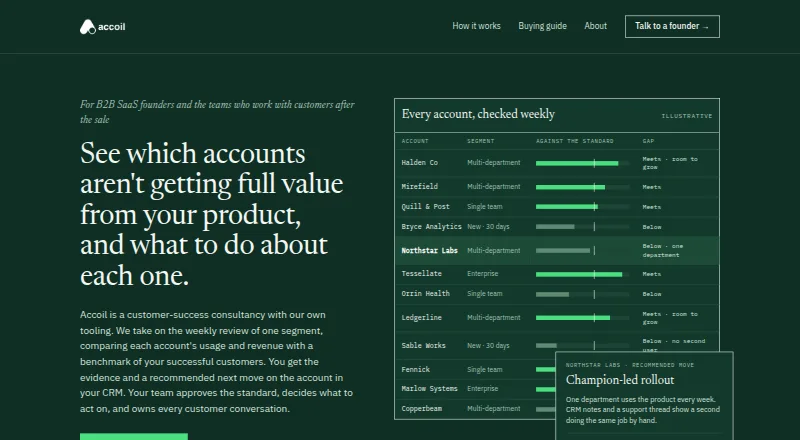Click Orrin Health's Below gap value
Image resolution: width=800 pixels, height=440 pixels.
click(x=652, y=295)
